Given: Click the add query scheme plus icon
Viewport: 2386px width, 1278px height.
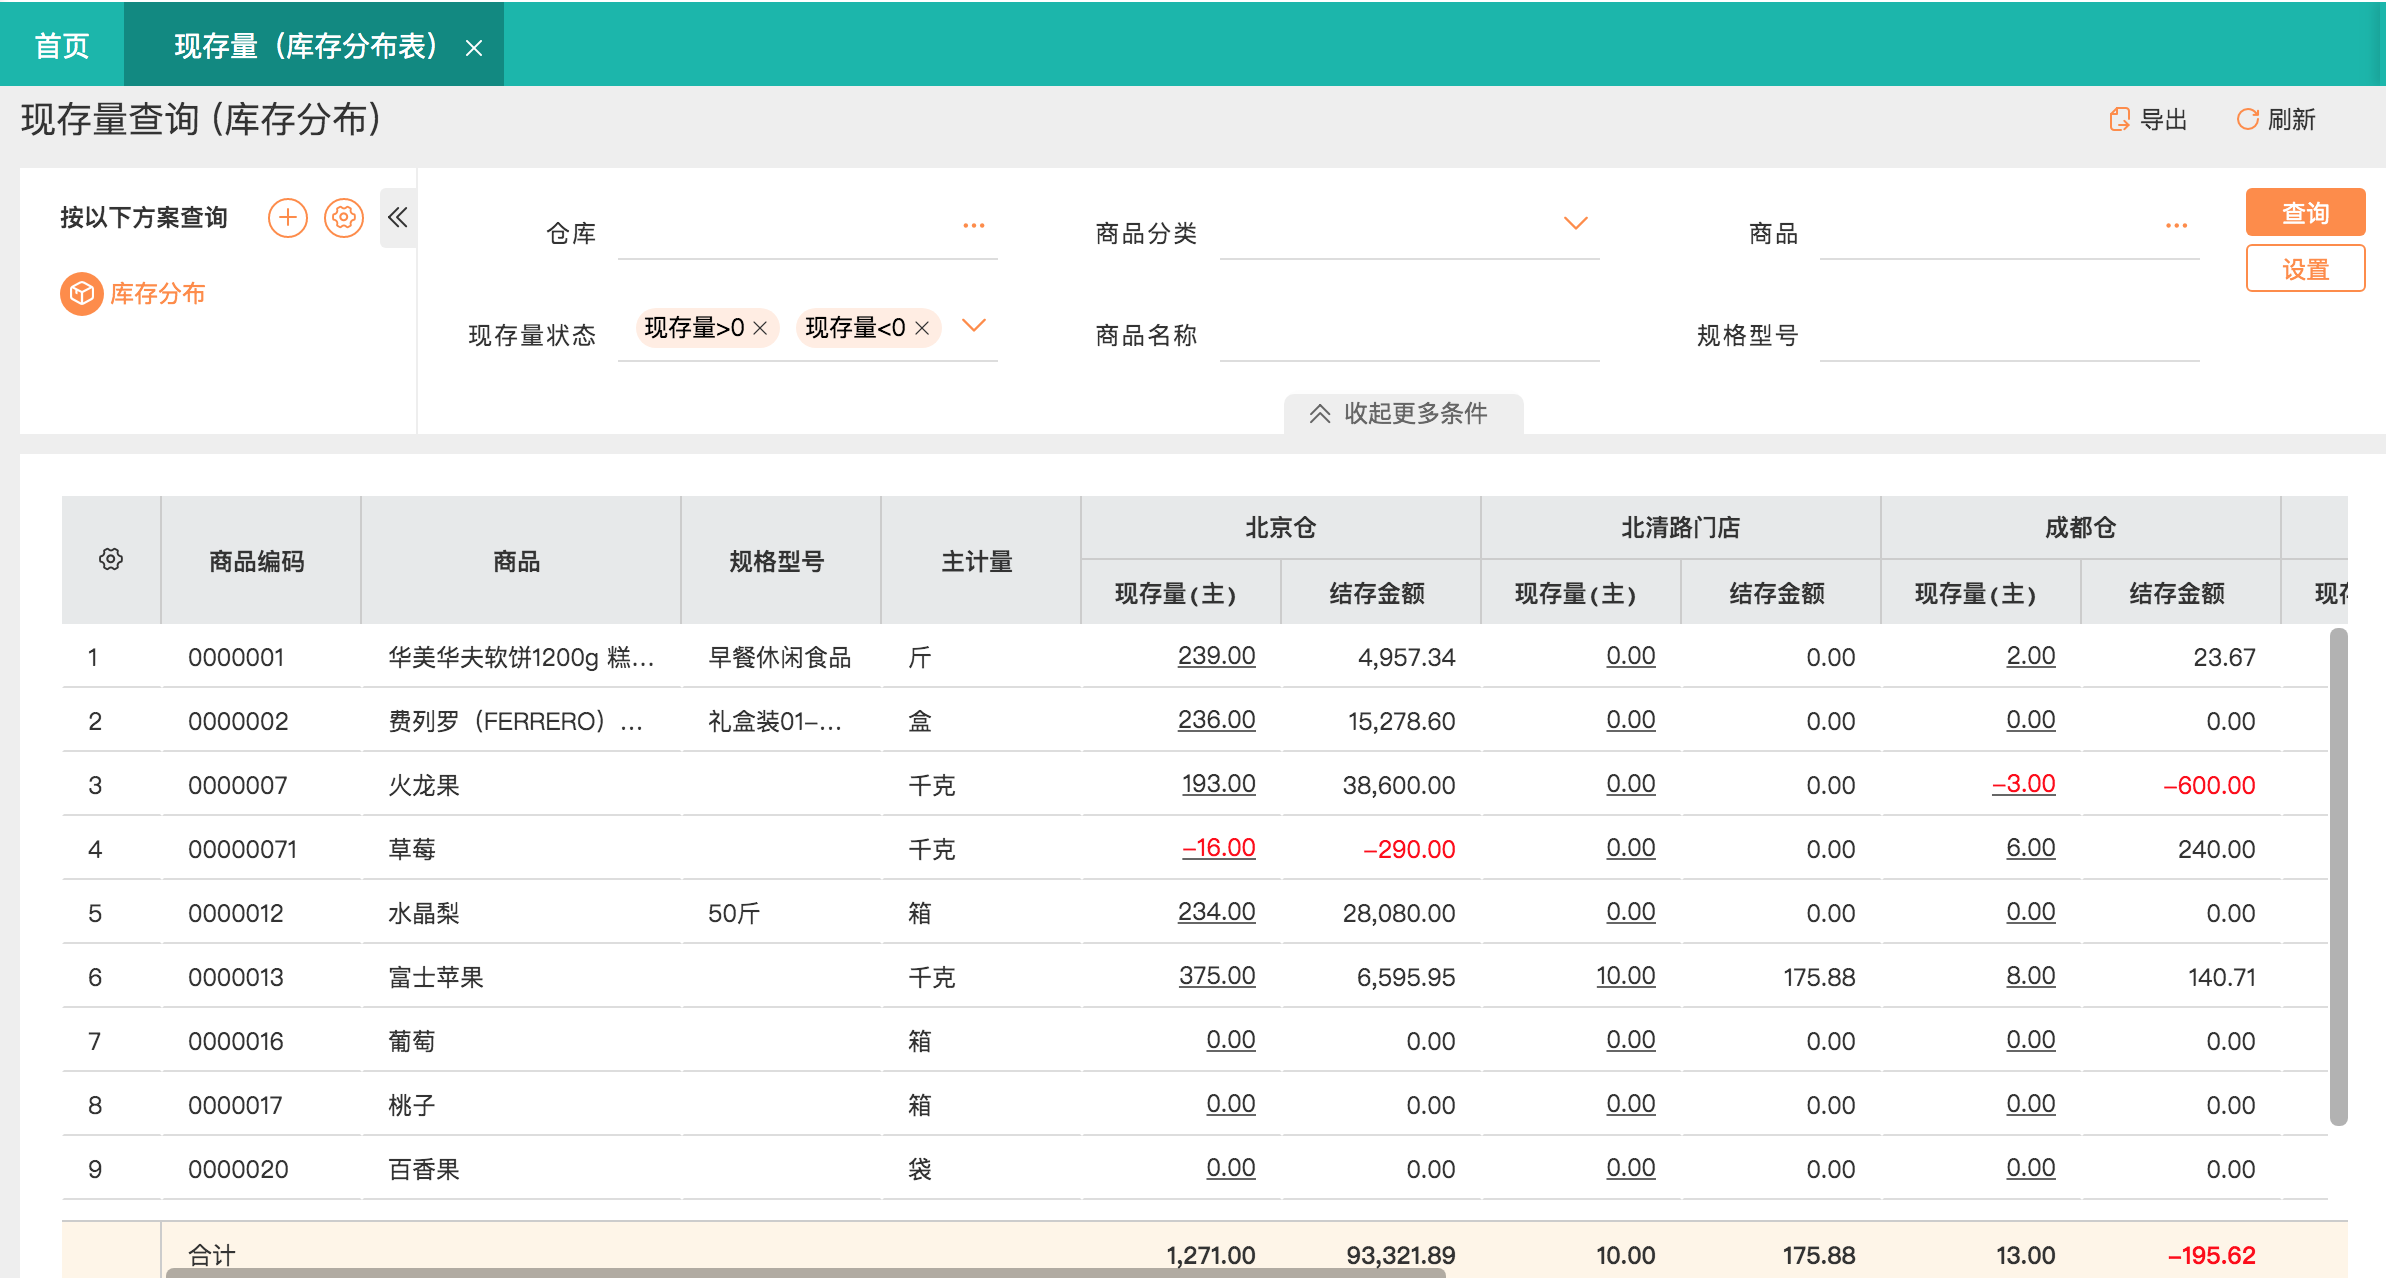Looking at the screenshot, I should pos(289,219).
